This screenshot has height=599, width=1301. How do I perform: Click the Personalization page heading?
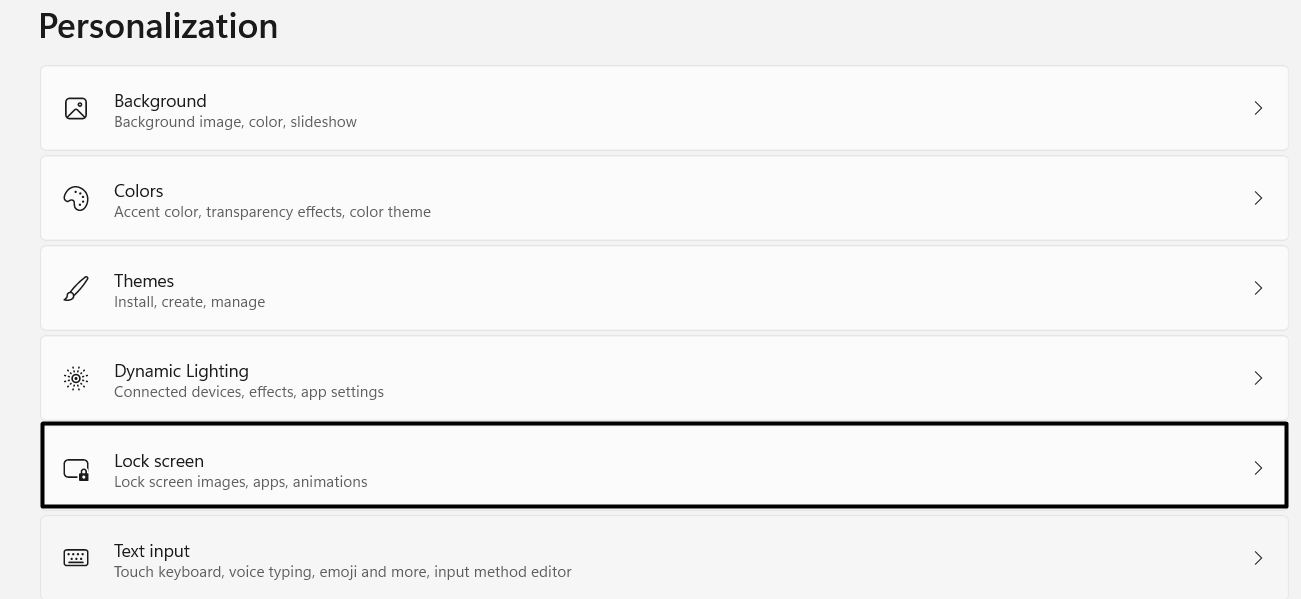pyautogui.click(x=158, y=26)
